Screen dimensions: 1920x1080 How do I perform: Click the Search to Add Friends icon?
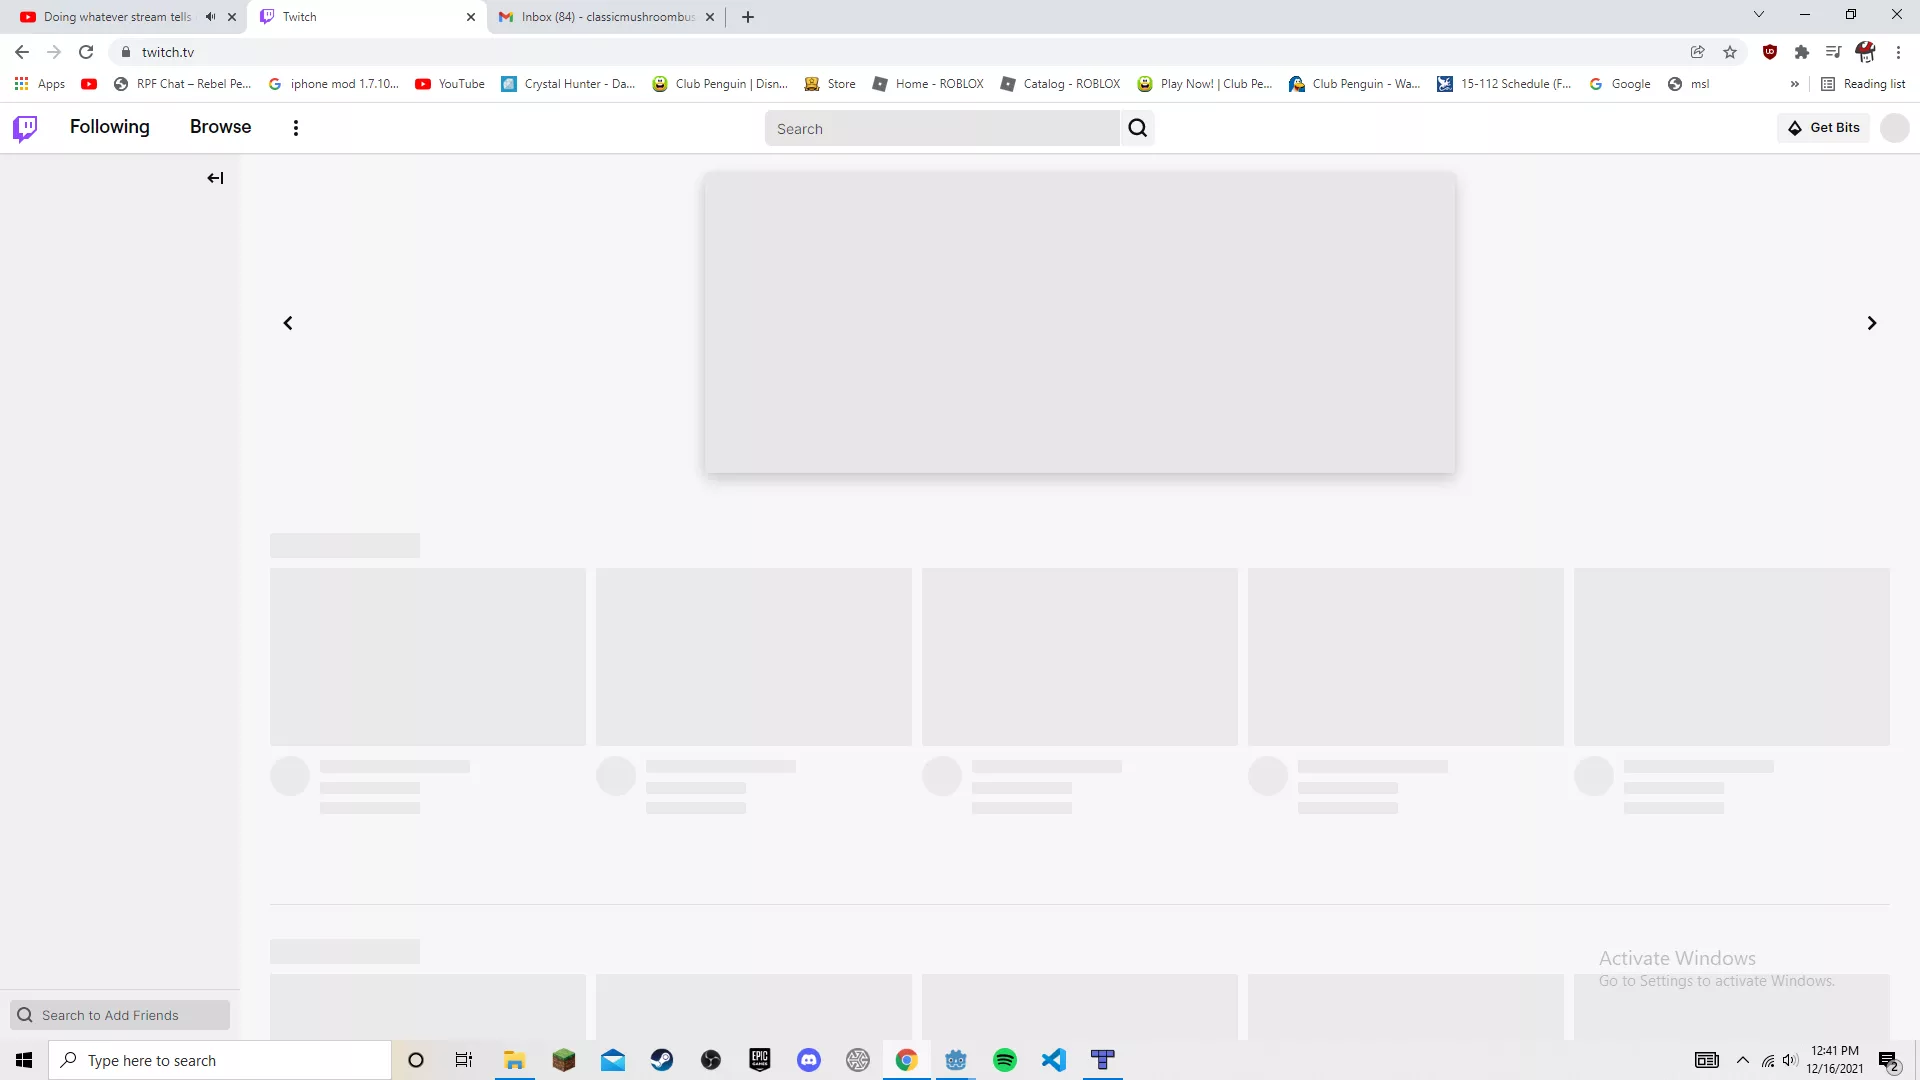tap(26, 1014)
